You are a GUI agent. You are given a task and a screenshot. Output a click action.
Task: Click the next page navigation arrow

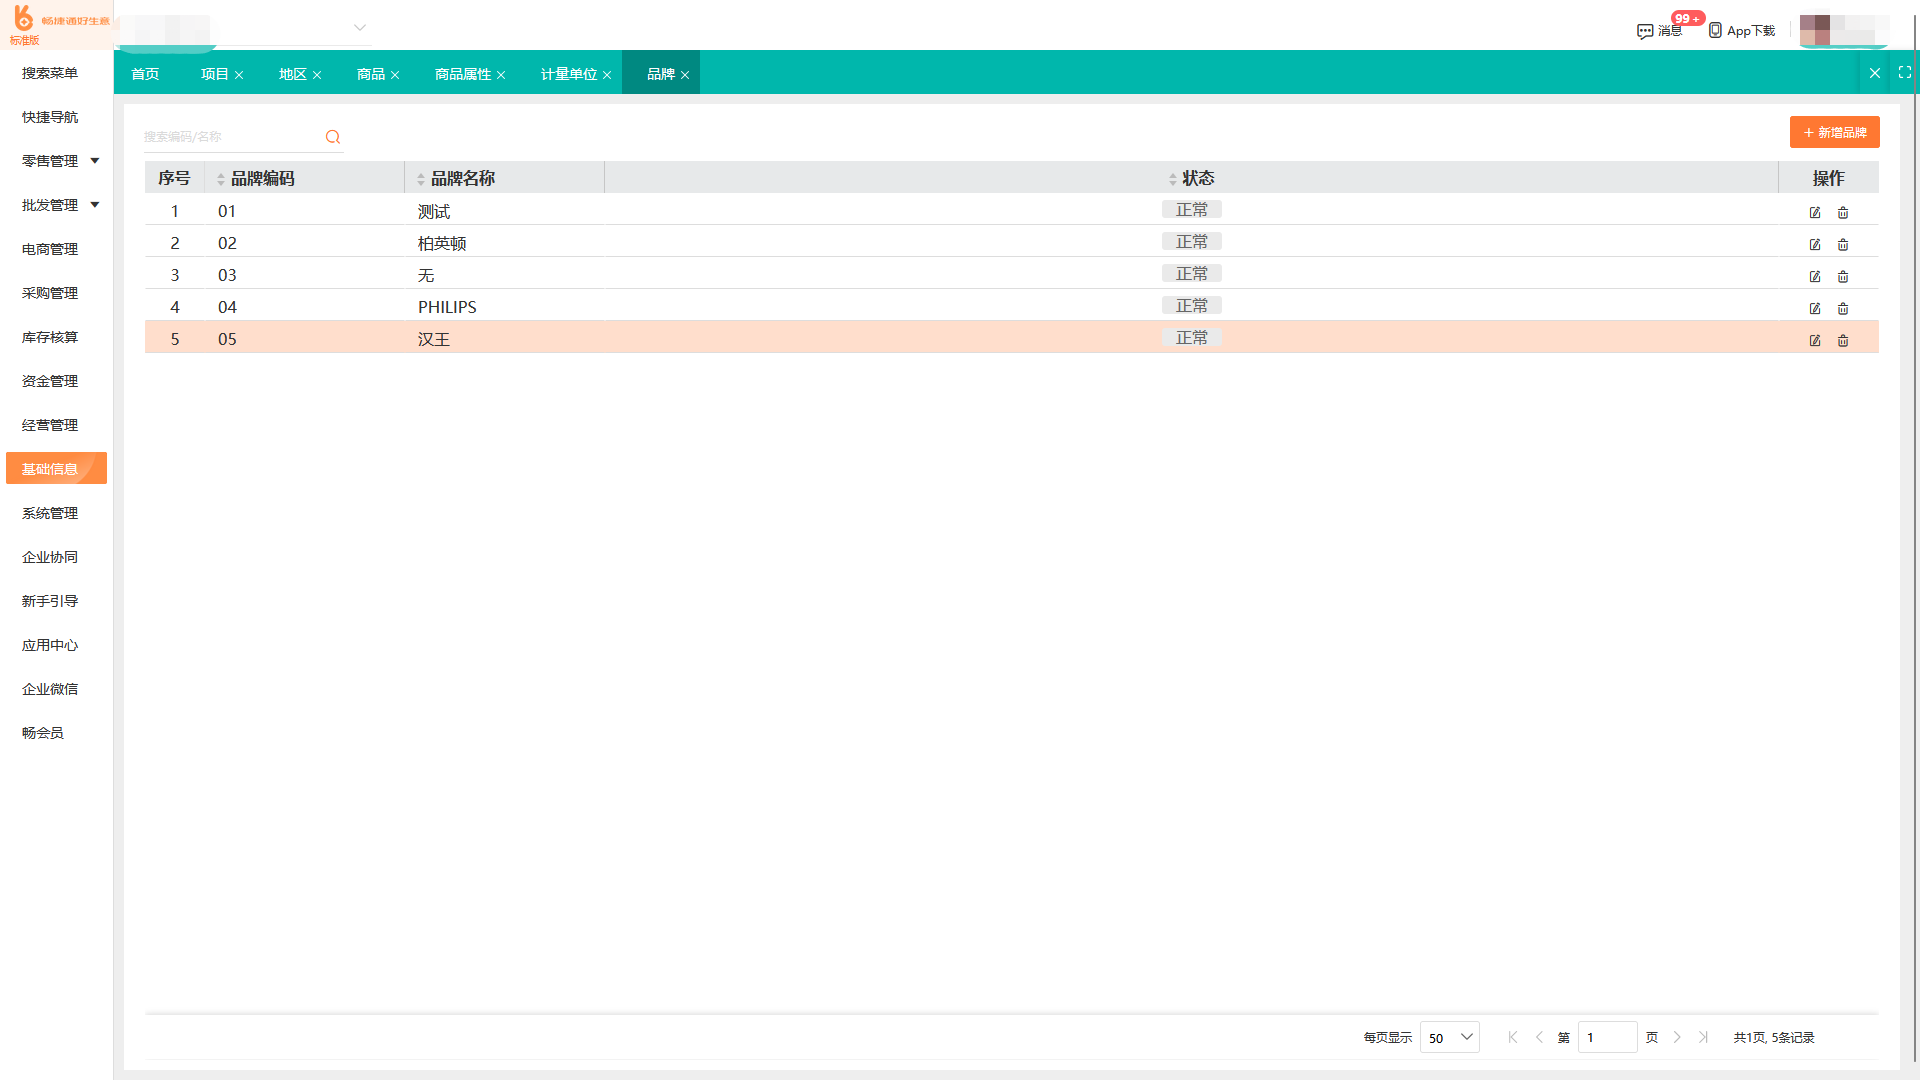point(1677,1038)
